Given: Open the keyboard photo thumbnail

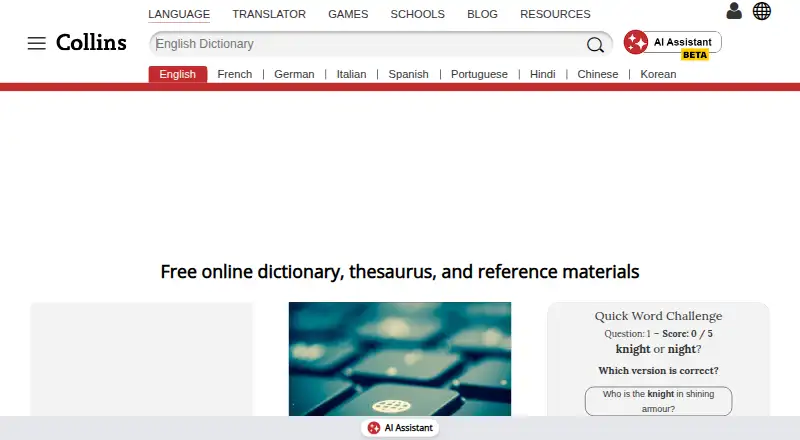Looking at the screenshot, I should (x=399, y=359).
